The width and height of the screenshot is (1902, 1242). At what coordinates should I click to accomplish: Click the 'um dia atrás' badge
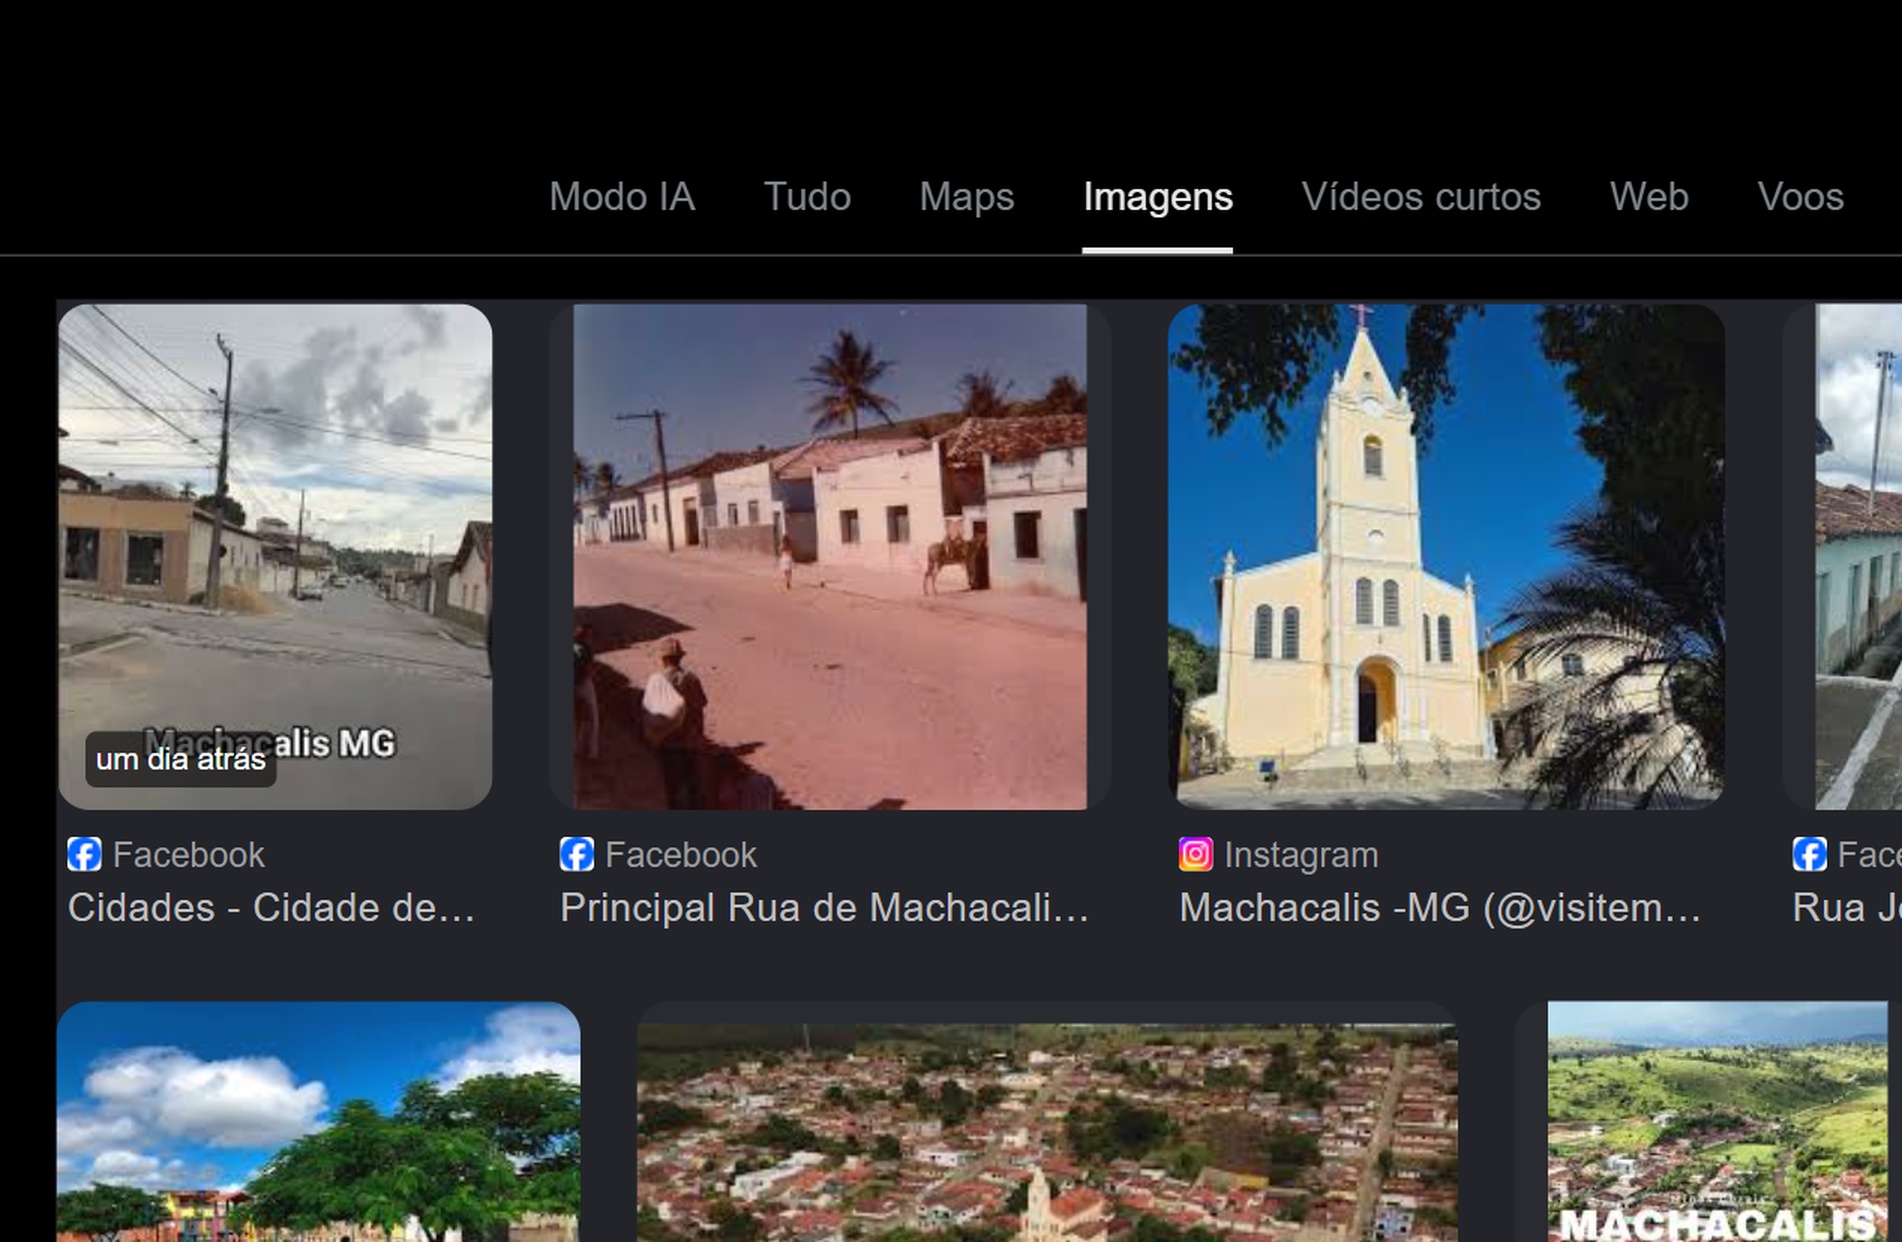[x=181, y=760]
